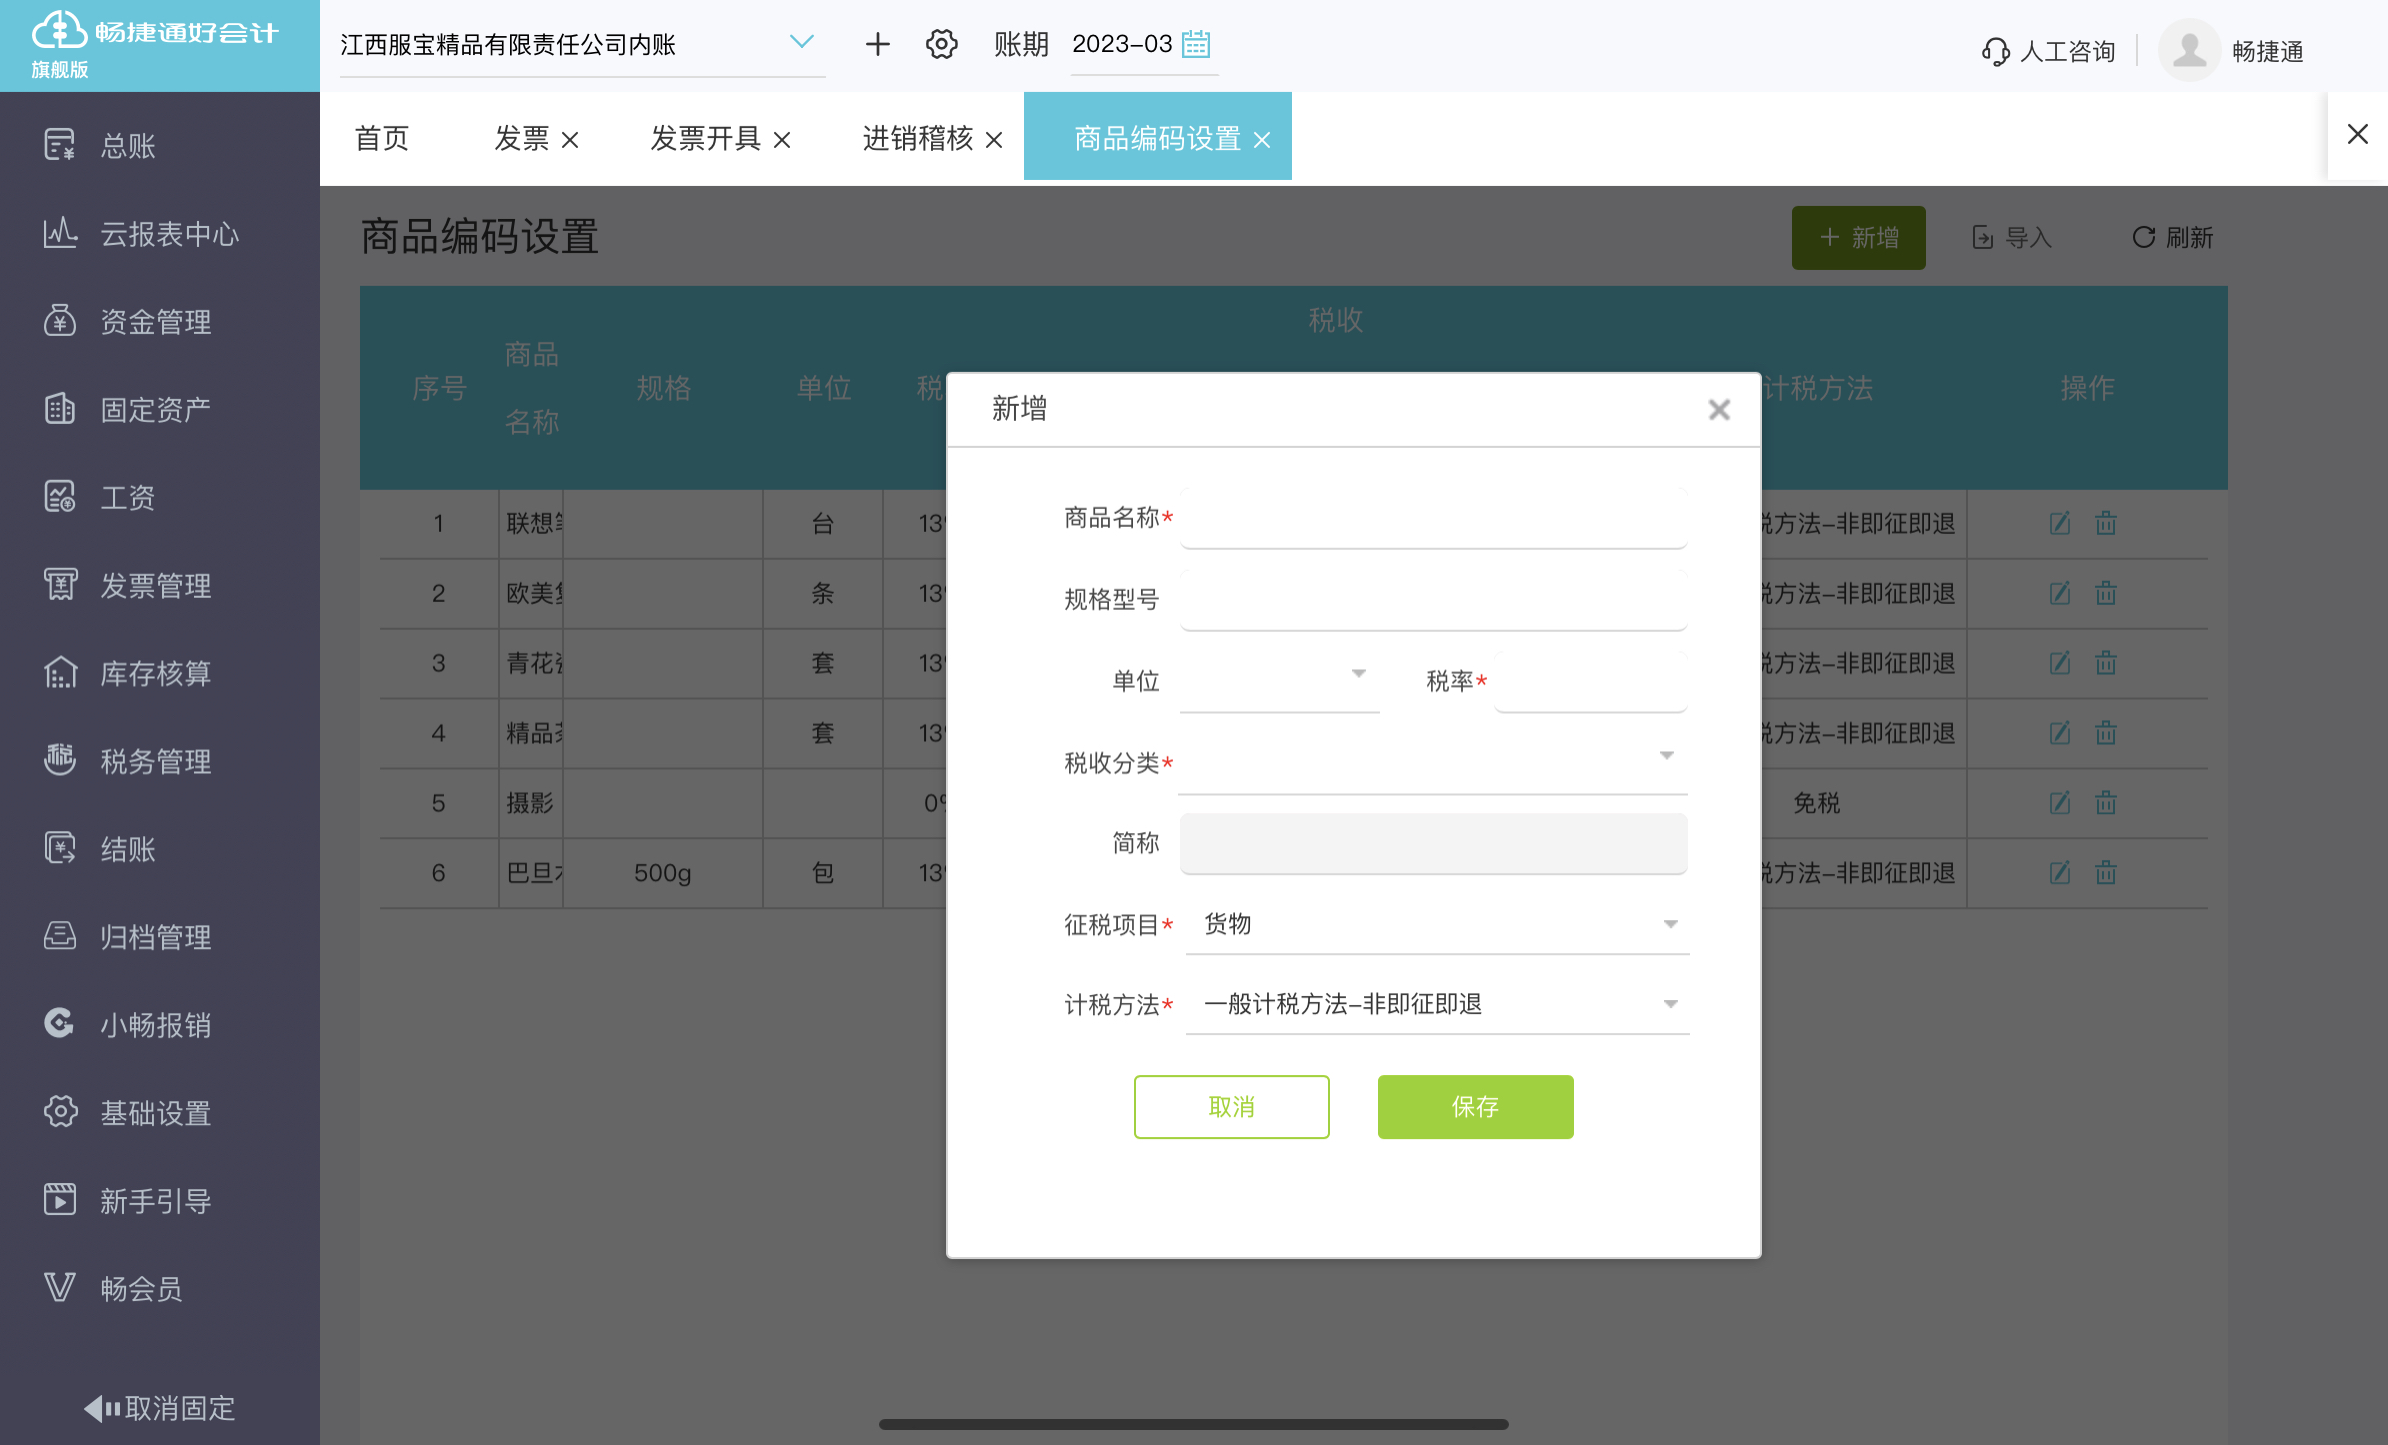Click 保存 button to save record
2388x1445 pixels.
pyautogui.click(x=1474, y=1106)
